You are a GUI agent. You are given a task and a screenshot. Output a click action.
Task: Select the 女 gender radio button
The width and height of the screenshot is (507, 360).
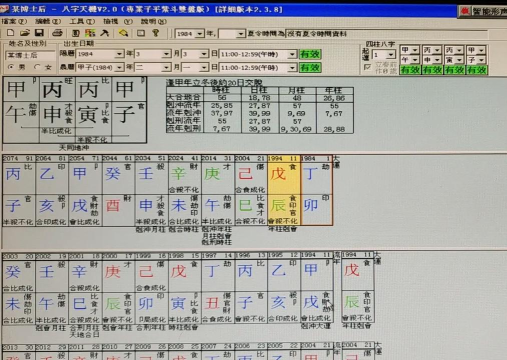point(37,67)
